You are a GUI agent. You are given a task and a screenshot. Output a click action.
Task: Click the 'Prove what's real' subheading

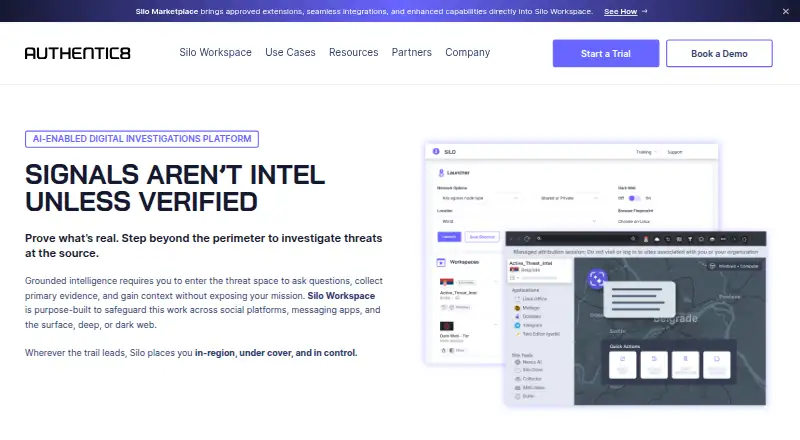(x=204, y=246)
